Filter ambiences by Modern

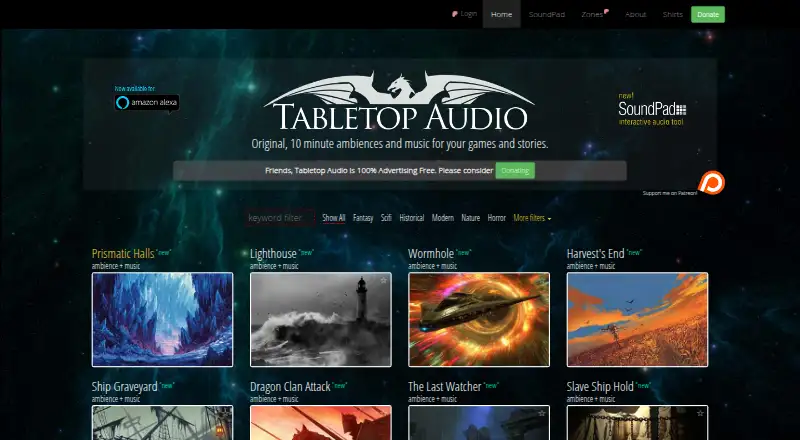pos(443,218)
